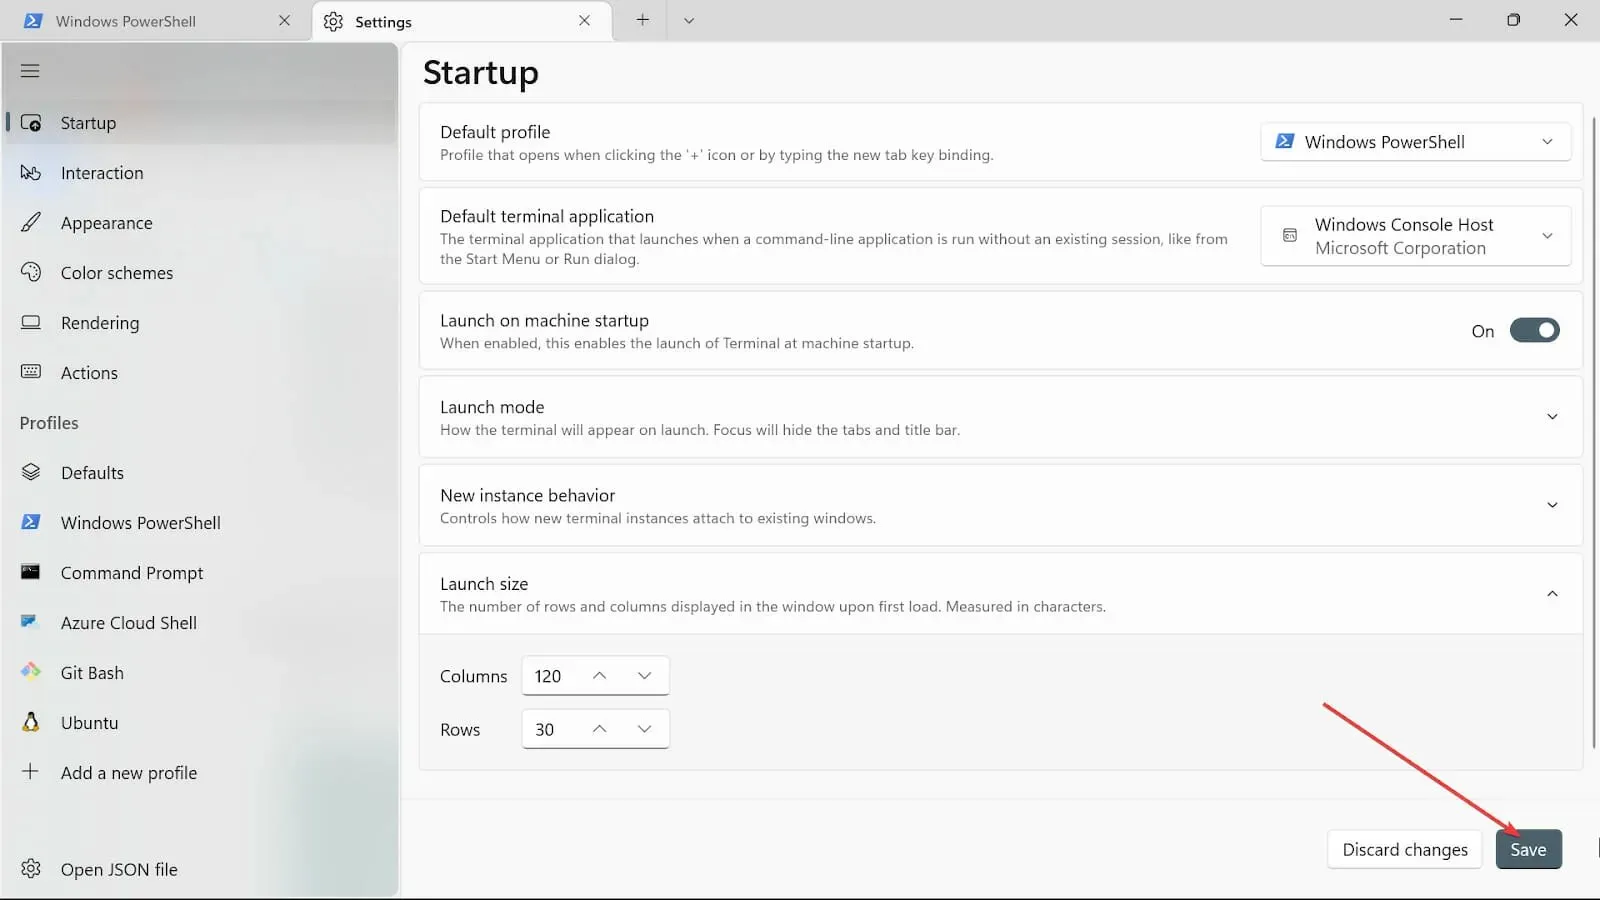Click the Git Bash profile icon
This screenshot has height=900, width=1600.
pos(31,671)
